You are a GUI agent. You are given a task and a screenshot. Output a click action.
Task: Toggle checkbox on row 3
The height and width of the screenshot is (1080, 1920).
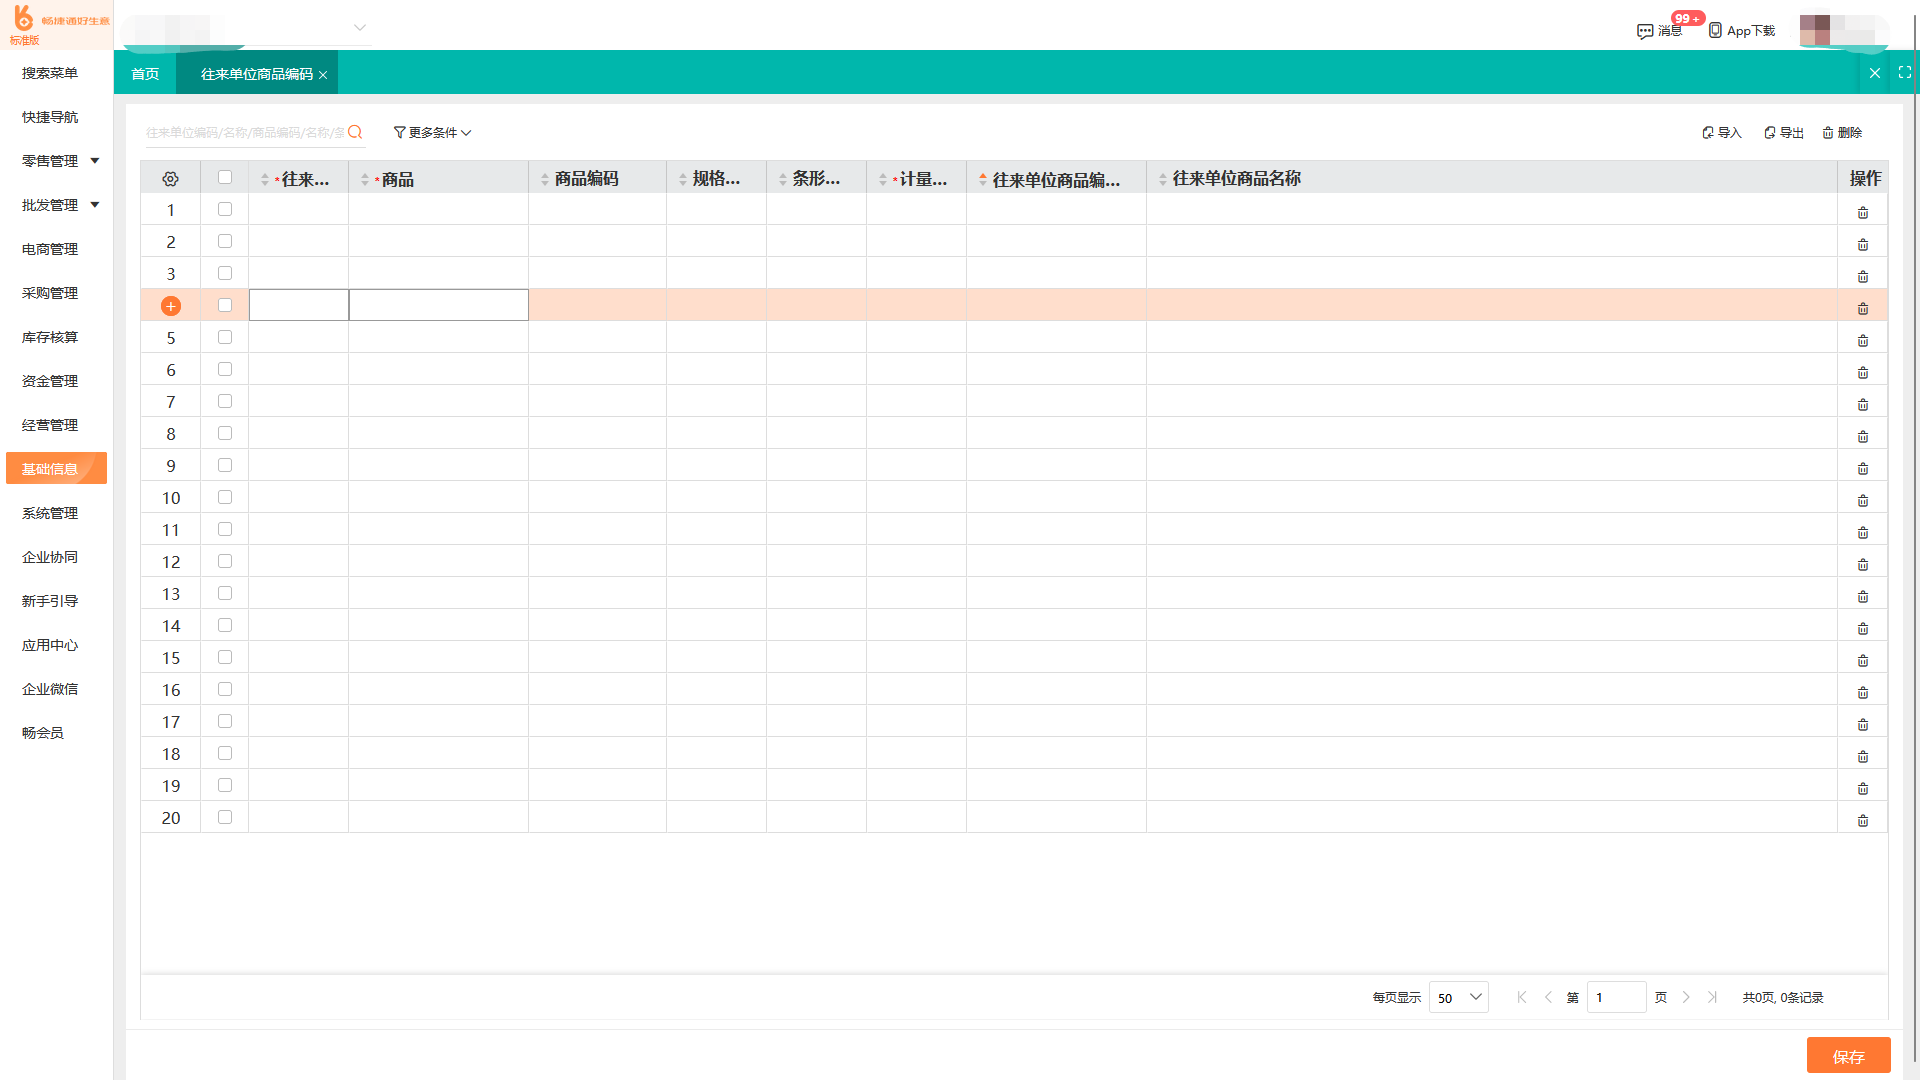click(225, 273)
